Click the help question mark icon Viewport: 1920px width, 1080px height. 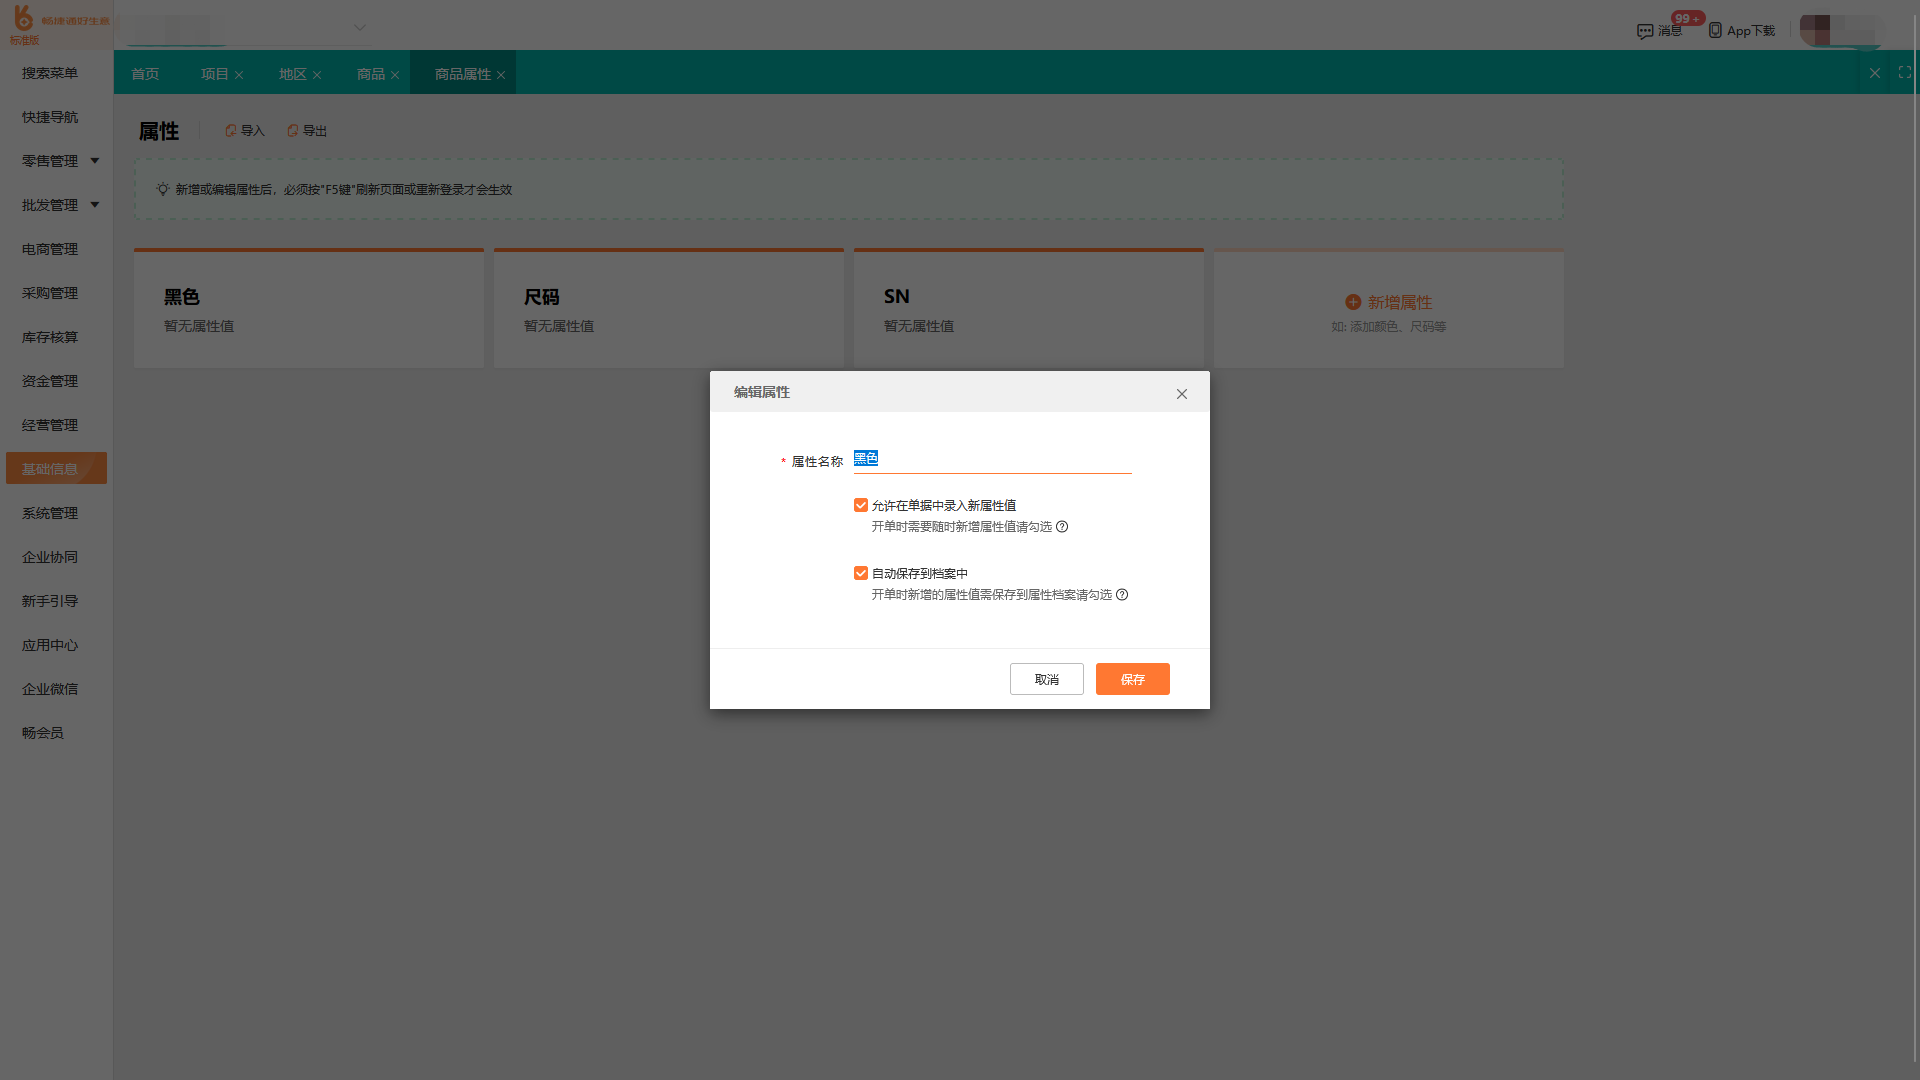[x=1063, y=526]
